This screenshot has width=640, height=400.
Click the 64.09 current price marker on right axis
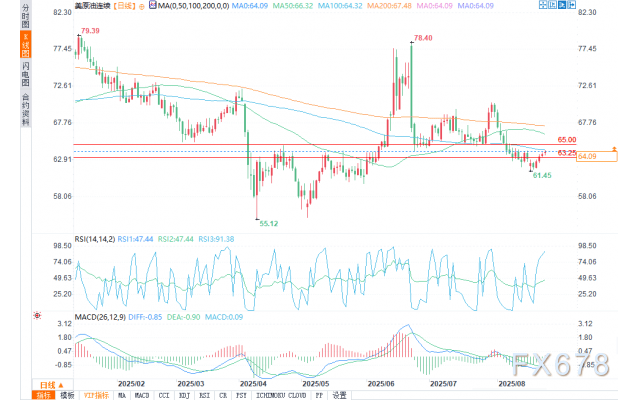pyautogui.click(x=587, y=157)
